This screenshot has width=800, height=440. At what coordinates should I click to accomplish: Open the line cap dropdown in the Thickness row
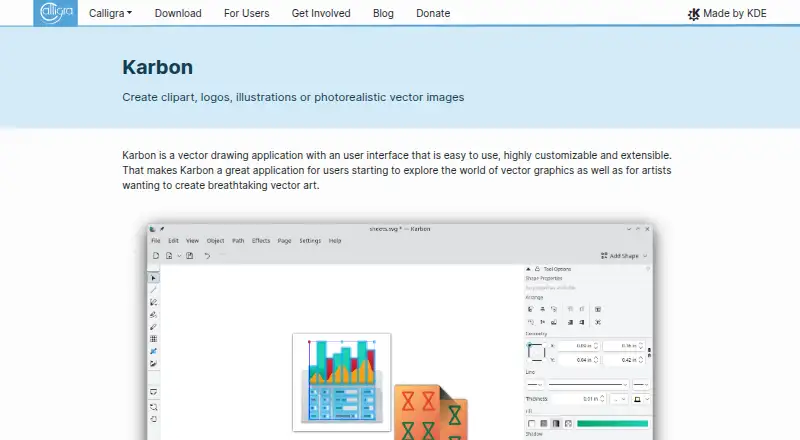pyautogui.click(x=641, y=399)
